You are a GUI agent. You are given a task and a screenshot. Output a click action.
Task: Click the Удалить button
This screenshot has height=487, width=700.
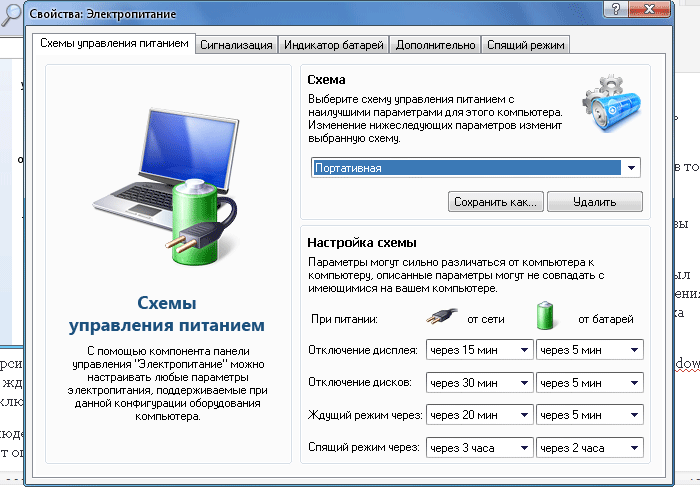click(594, 201)
